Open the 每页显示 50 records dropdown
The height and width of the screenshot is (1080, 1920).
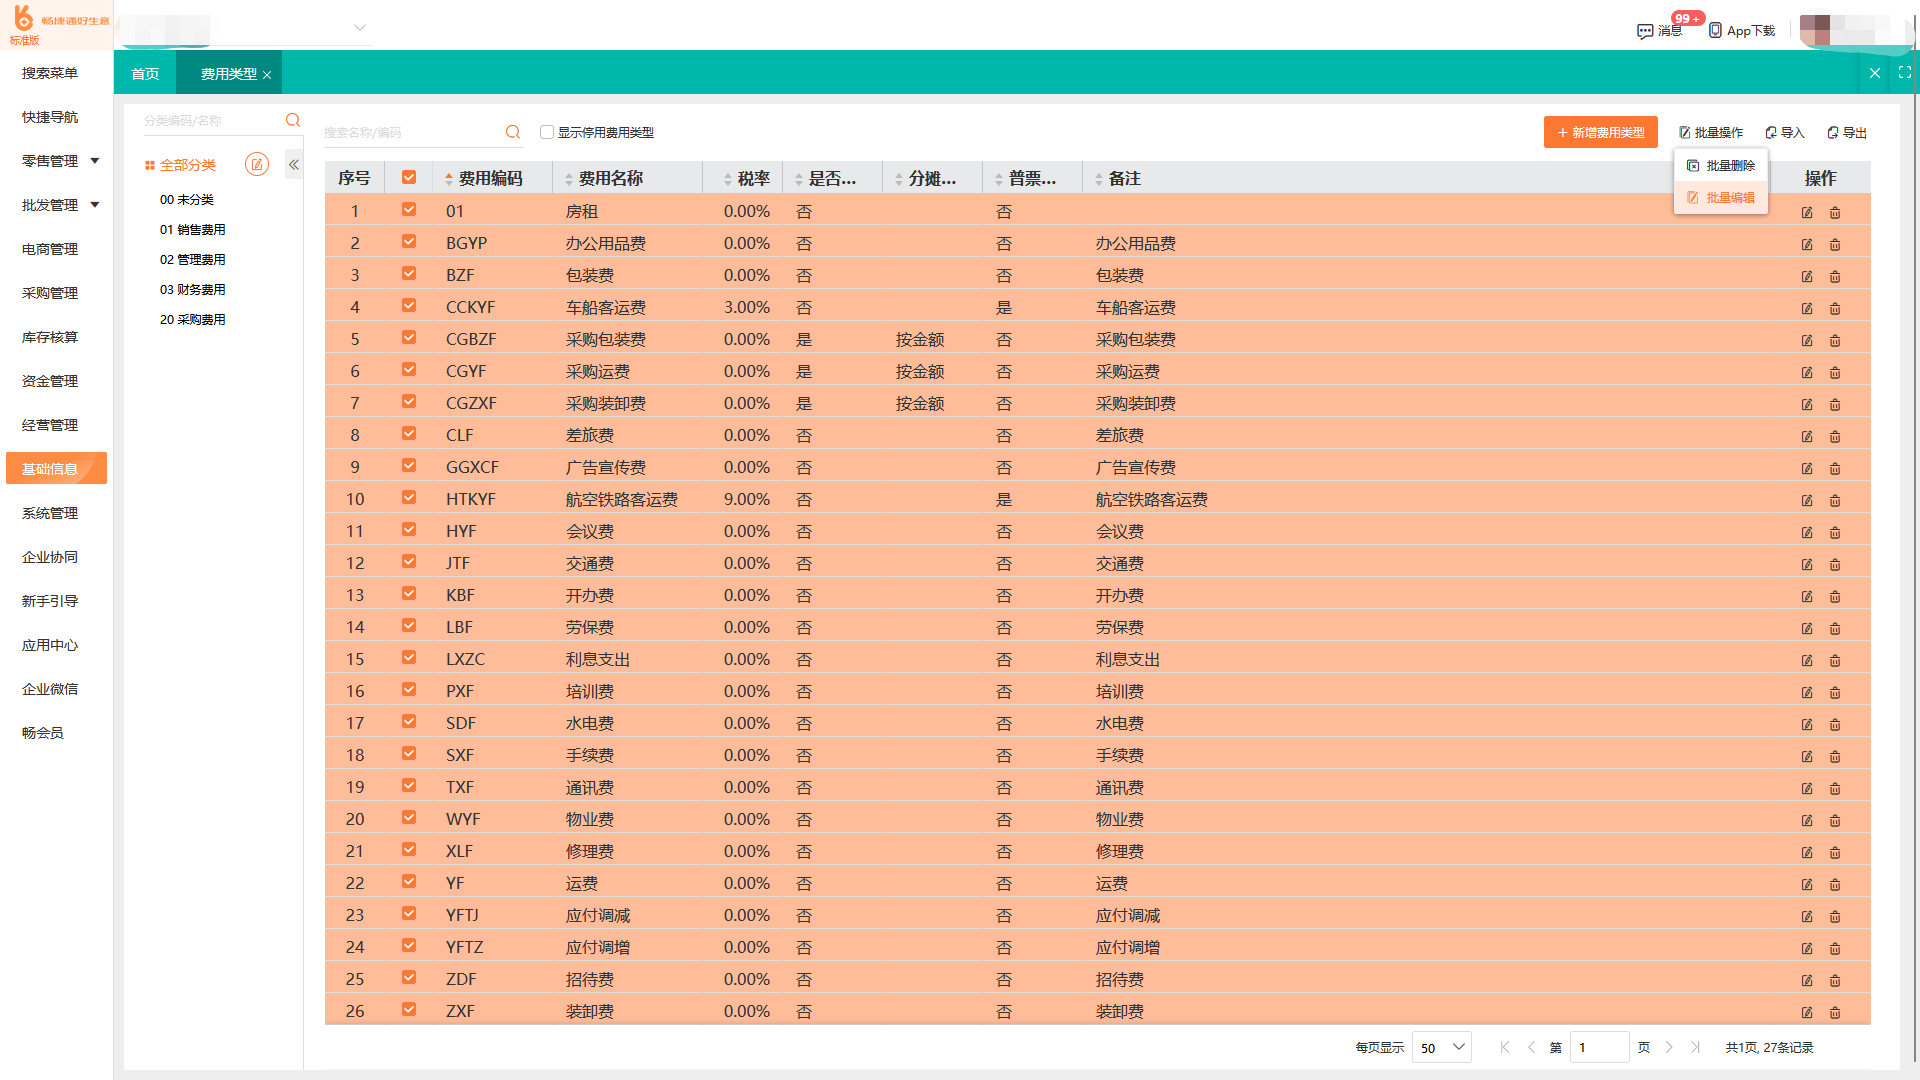[x=1439, y=1048]
